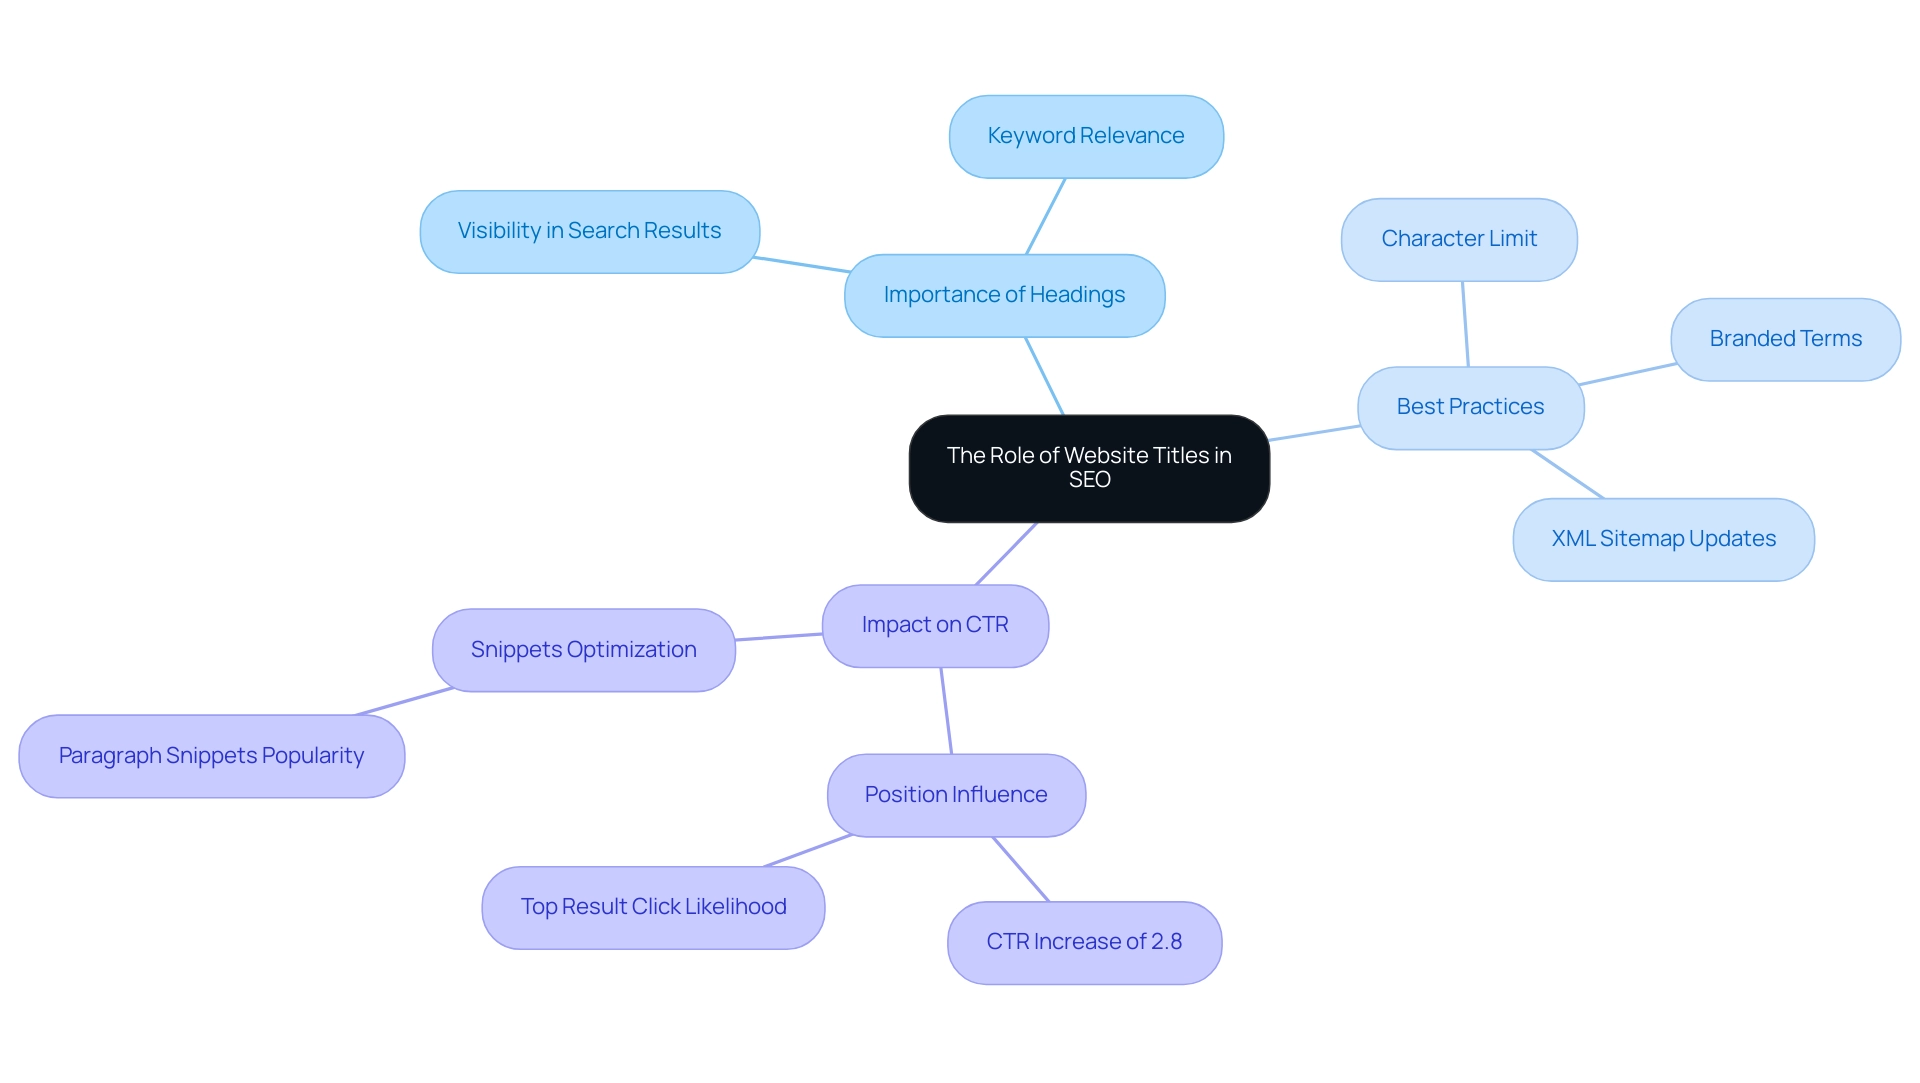Viewport: 1920px width, 1083px height.
Task: Select the 'XML Sitemap Updates' leaf node
Action: tap(1662, 538)
